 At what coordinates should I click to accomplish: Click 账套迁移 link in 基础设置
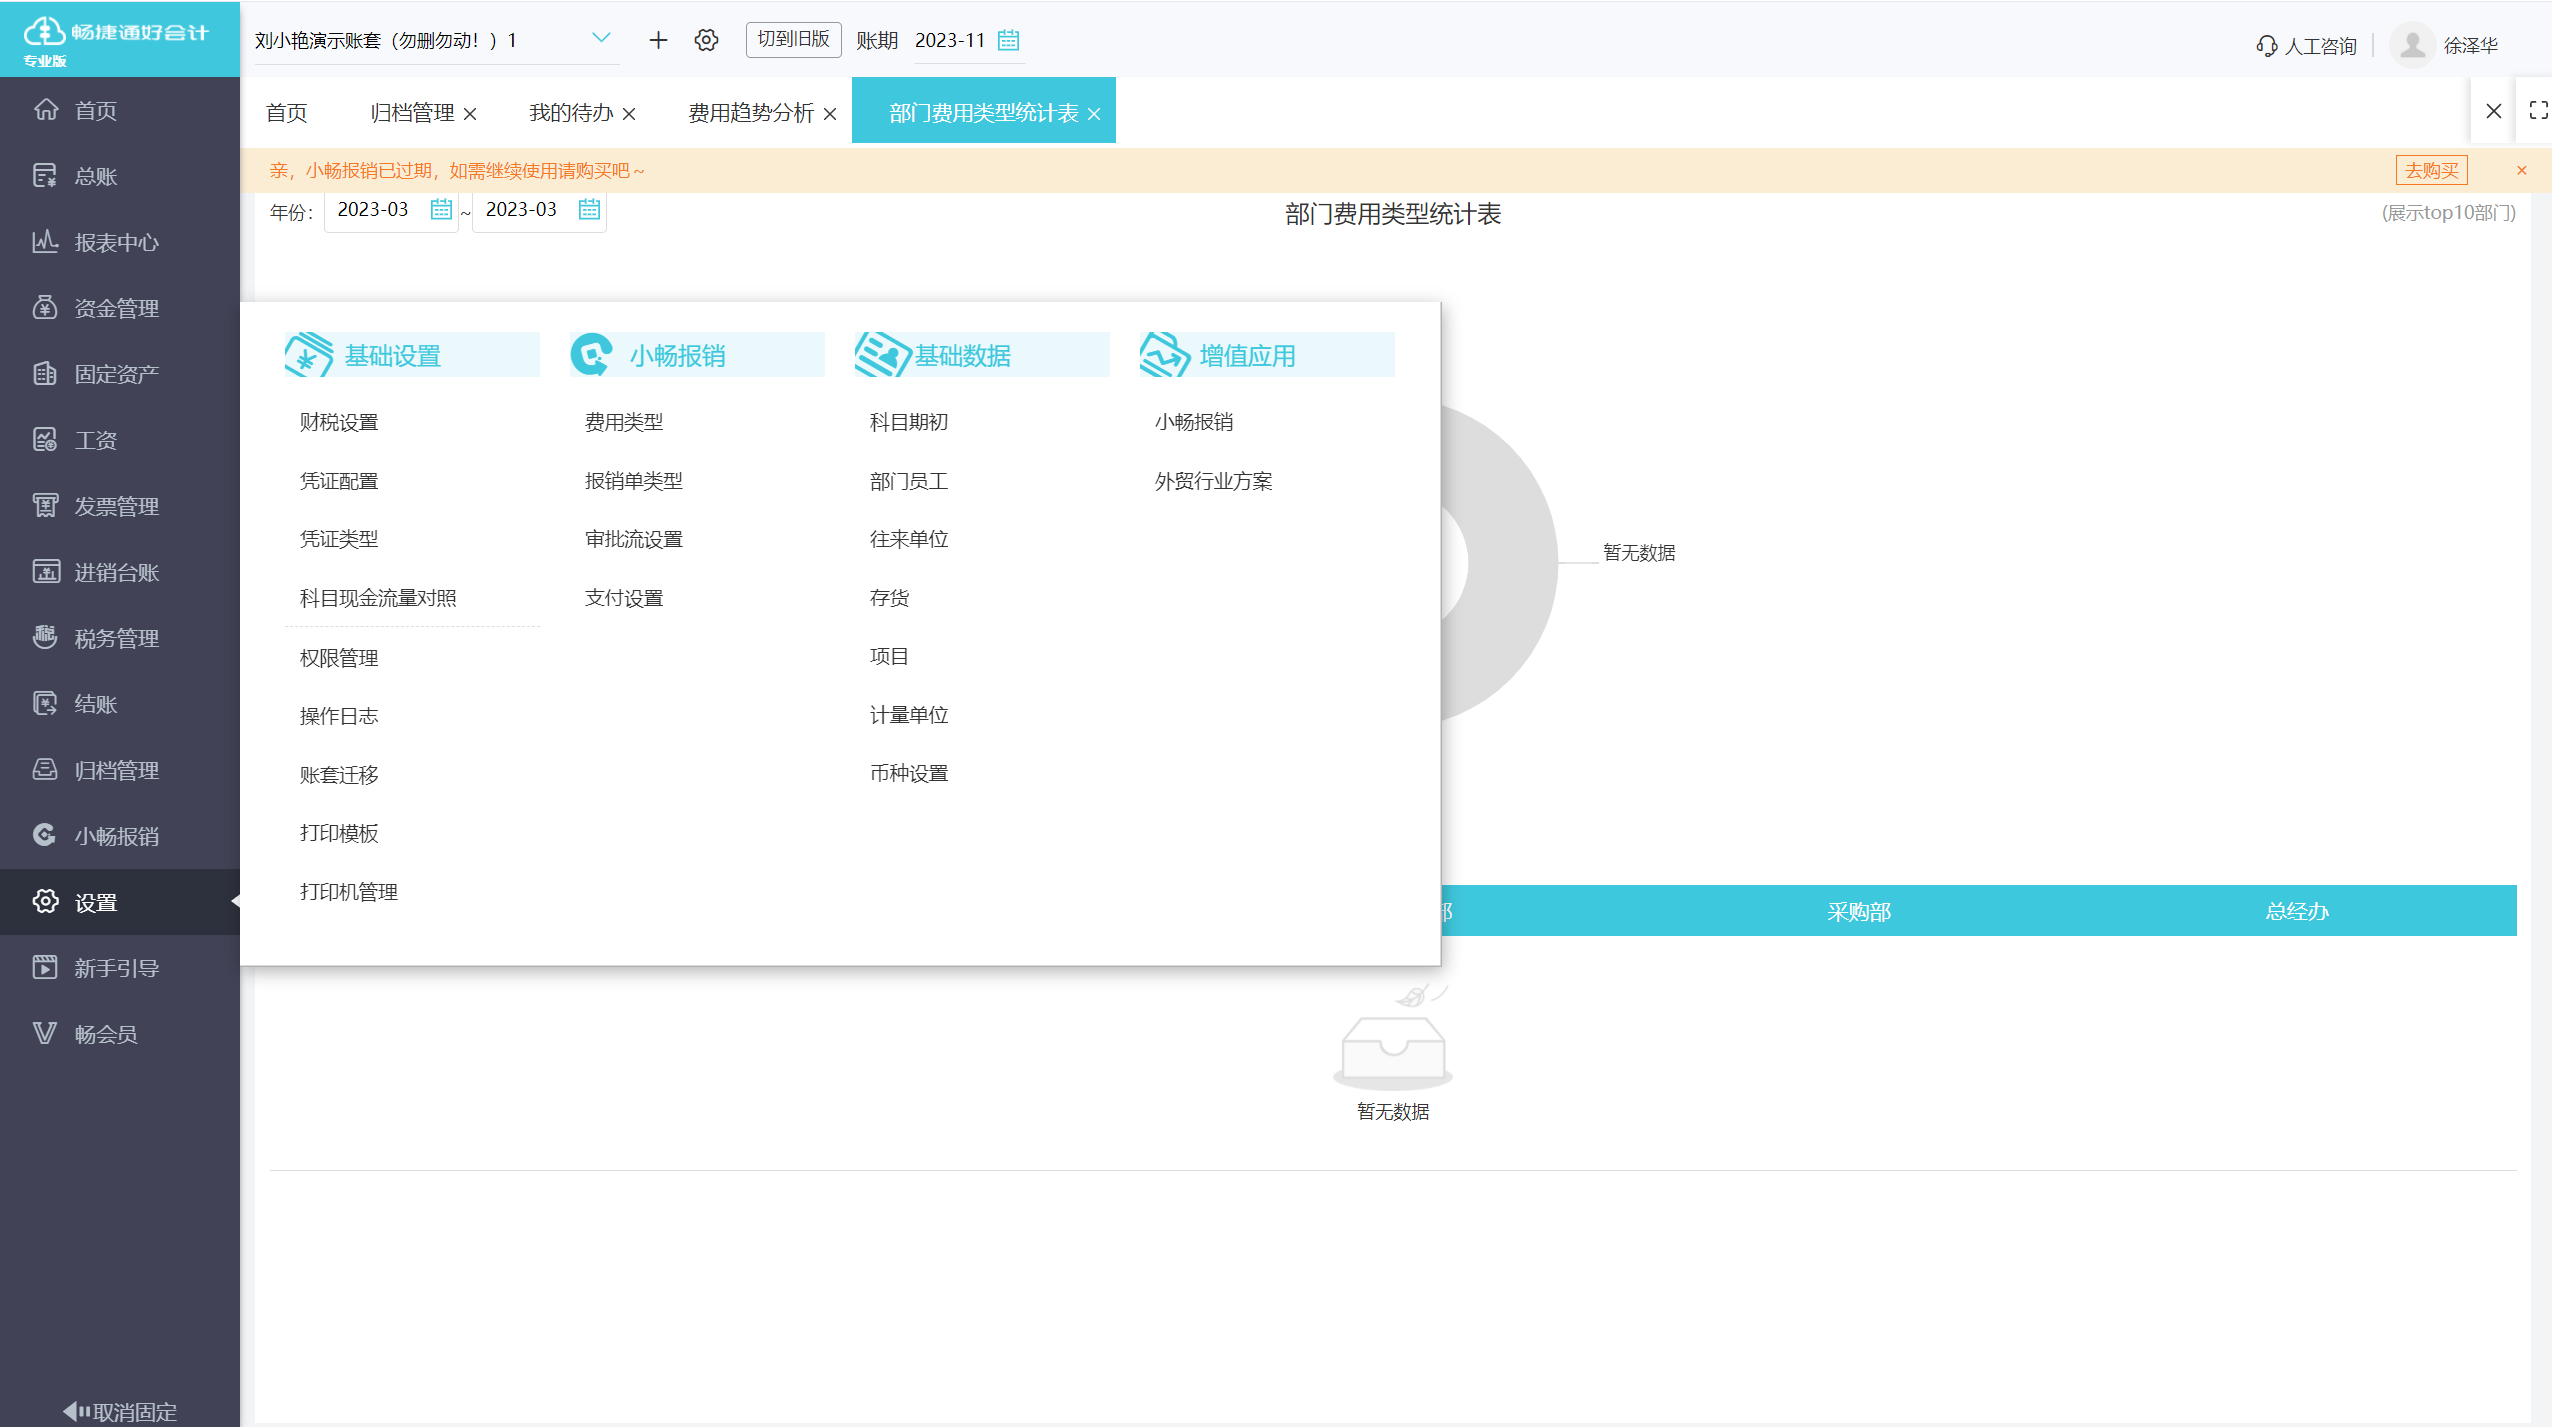(337, 775)
